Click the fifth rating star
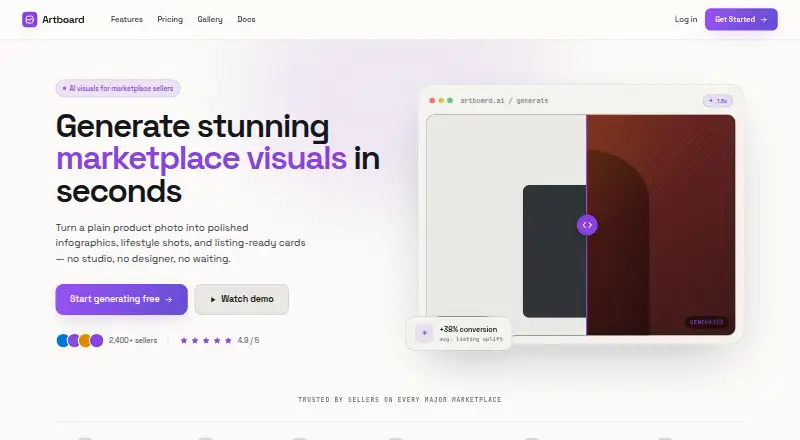 point(228,340)
